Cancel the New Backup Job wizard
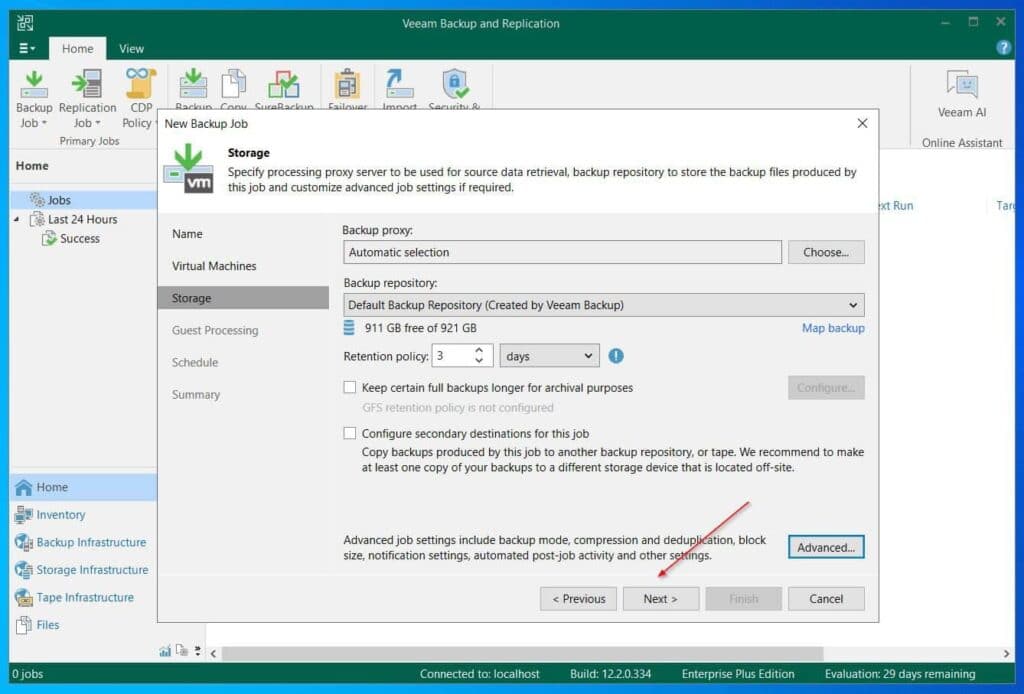The image size is (1024, 694). click(x=826, y=599)
